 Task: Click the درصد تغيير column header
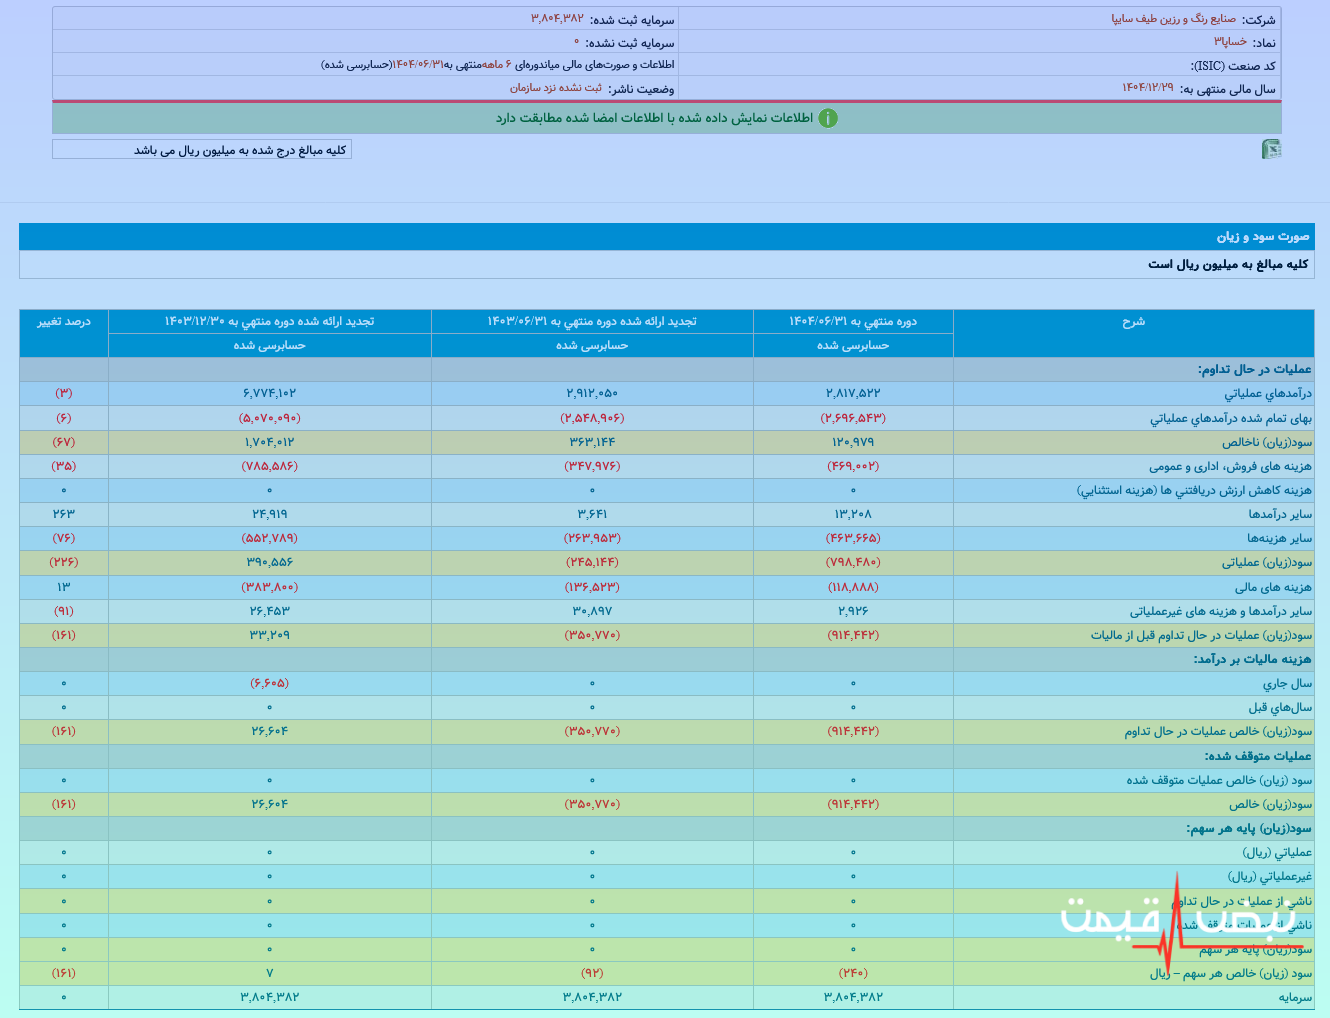coord(64,322)
